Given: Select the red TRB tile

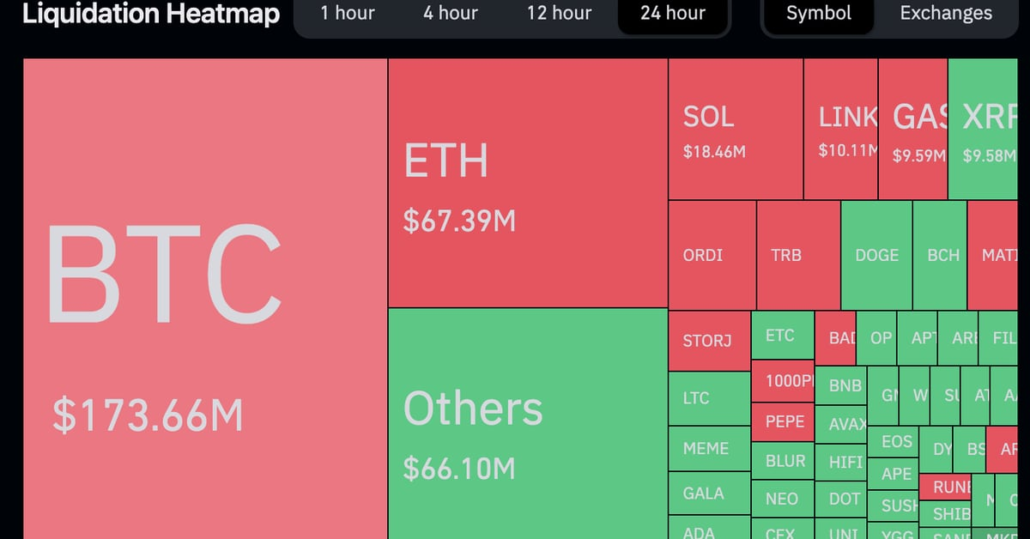Looking at the screenshot, I should pyautogui.click(x=797, y=255).
